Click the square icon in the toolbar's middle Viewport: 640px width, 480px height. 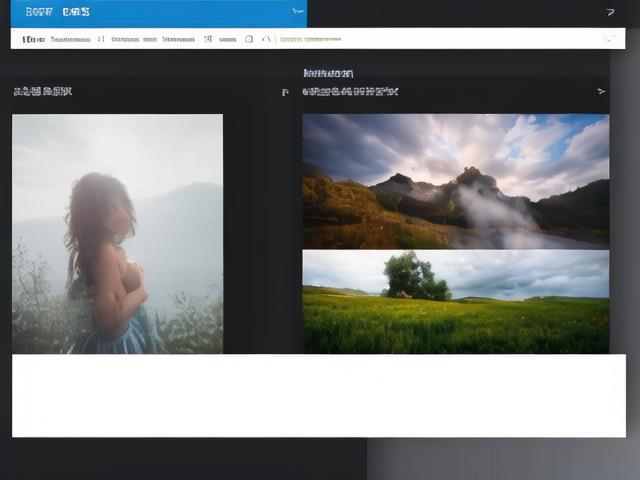coord(208,39)
